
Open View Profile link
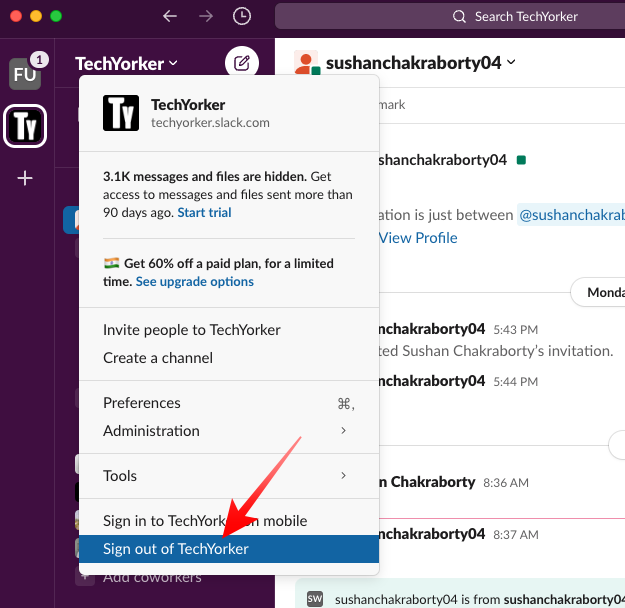click(418, 238)
